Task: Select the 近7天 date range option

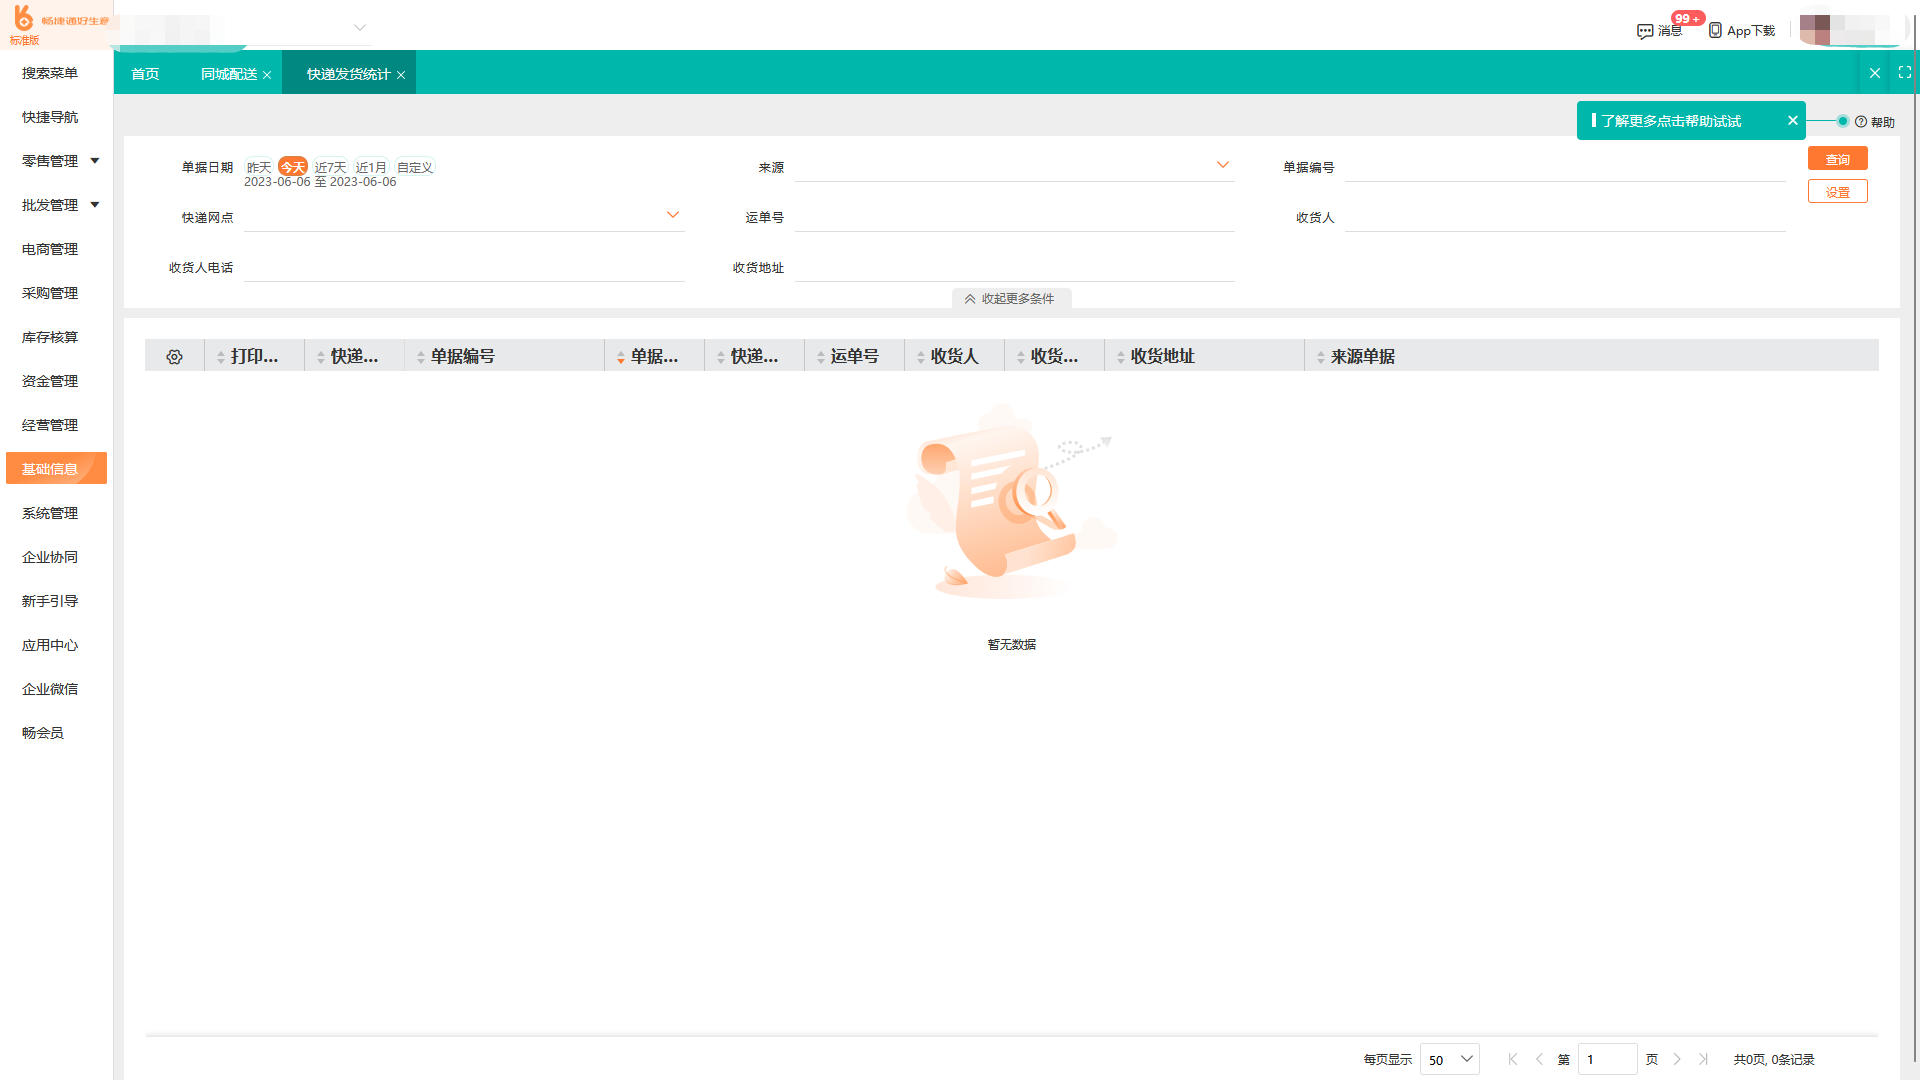Action: tap(331, 166)
